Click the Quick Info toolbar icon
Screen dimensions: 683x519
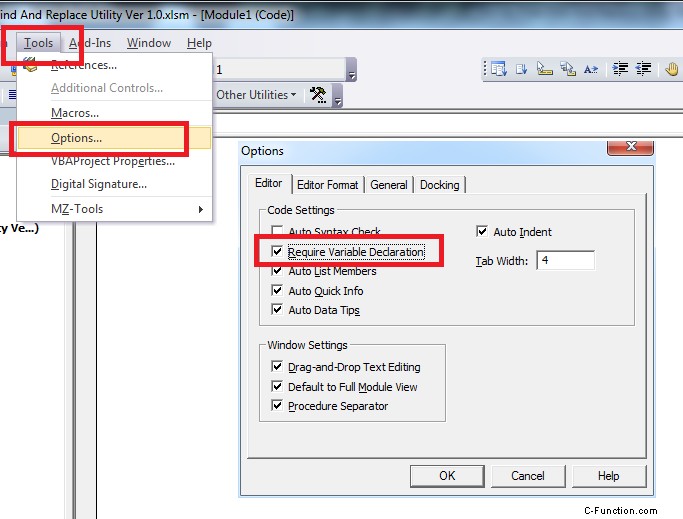click(x=545, y=69)
